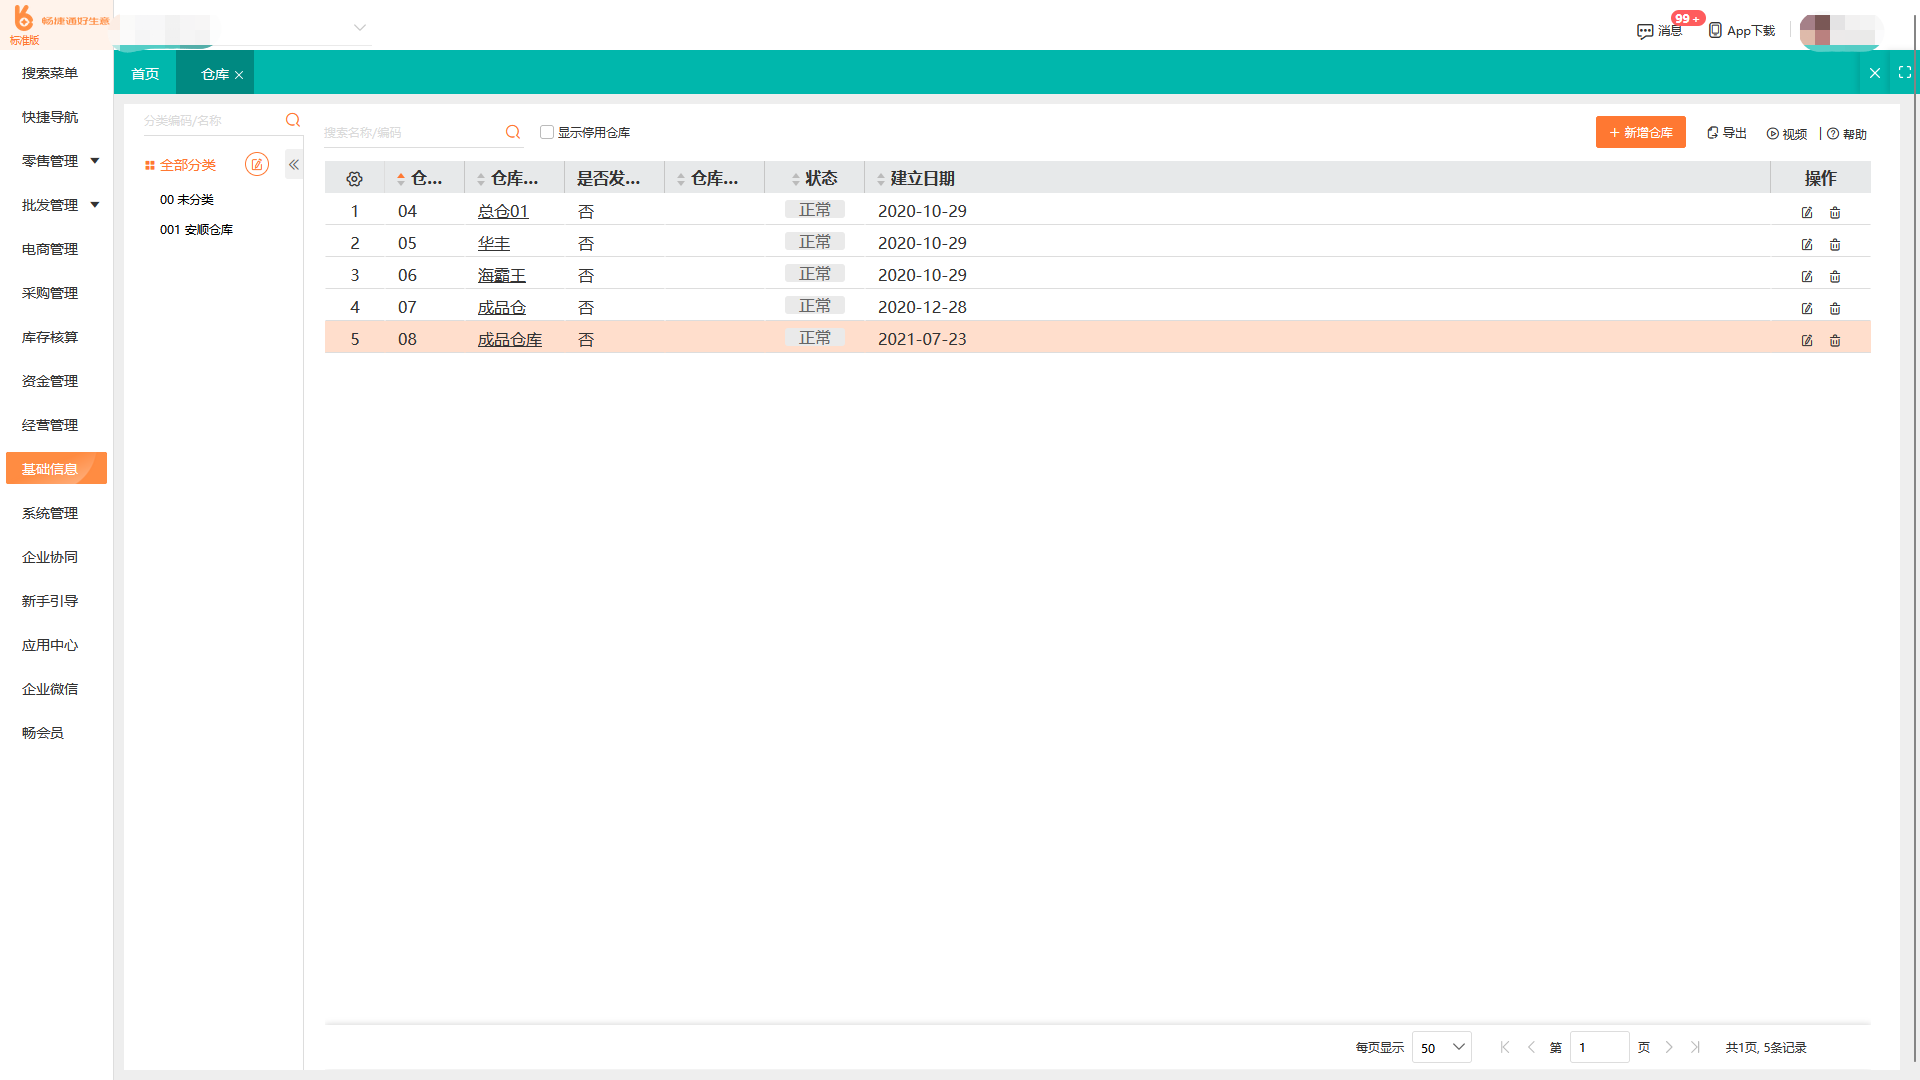Click the collapse sidebar arrow icon
The width and height of the screenshot is (1920, 1080).
click(x=294, y=164)
